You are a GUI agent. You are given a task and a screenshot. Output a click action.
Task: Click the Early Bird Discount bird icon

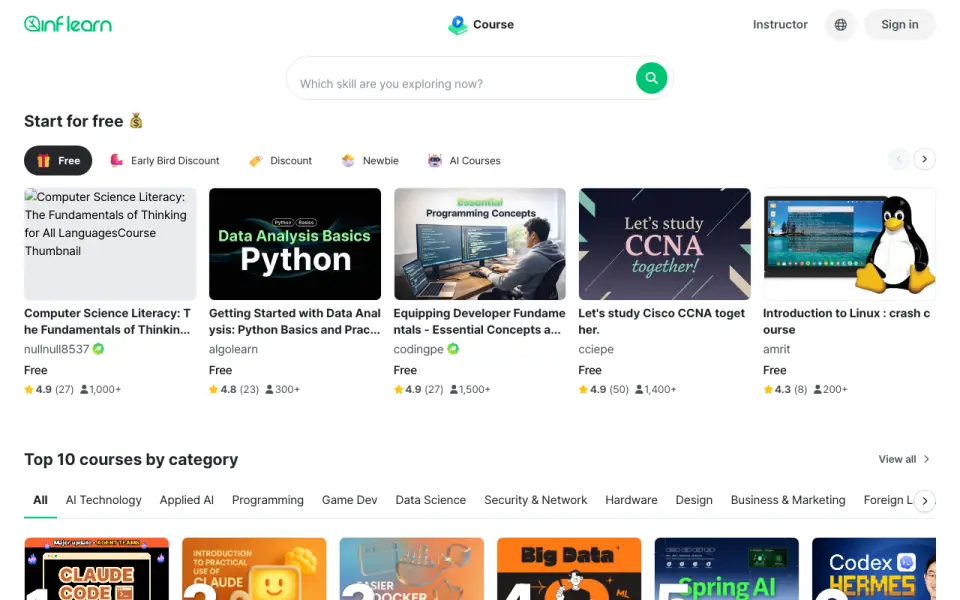116,160
